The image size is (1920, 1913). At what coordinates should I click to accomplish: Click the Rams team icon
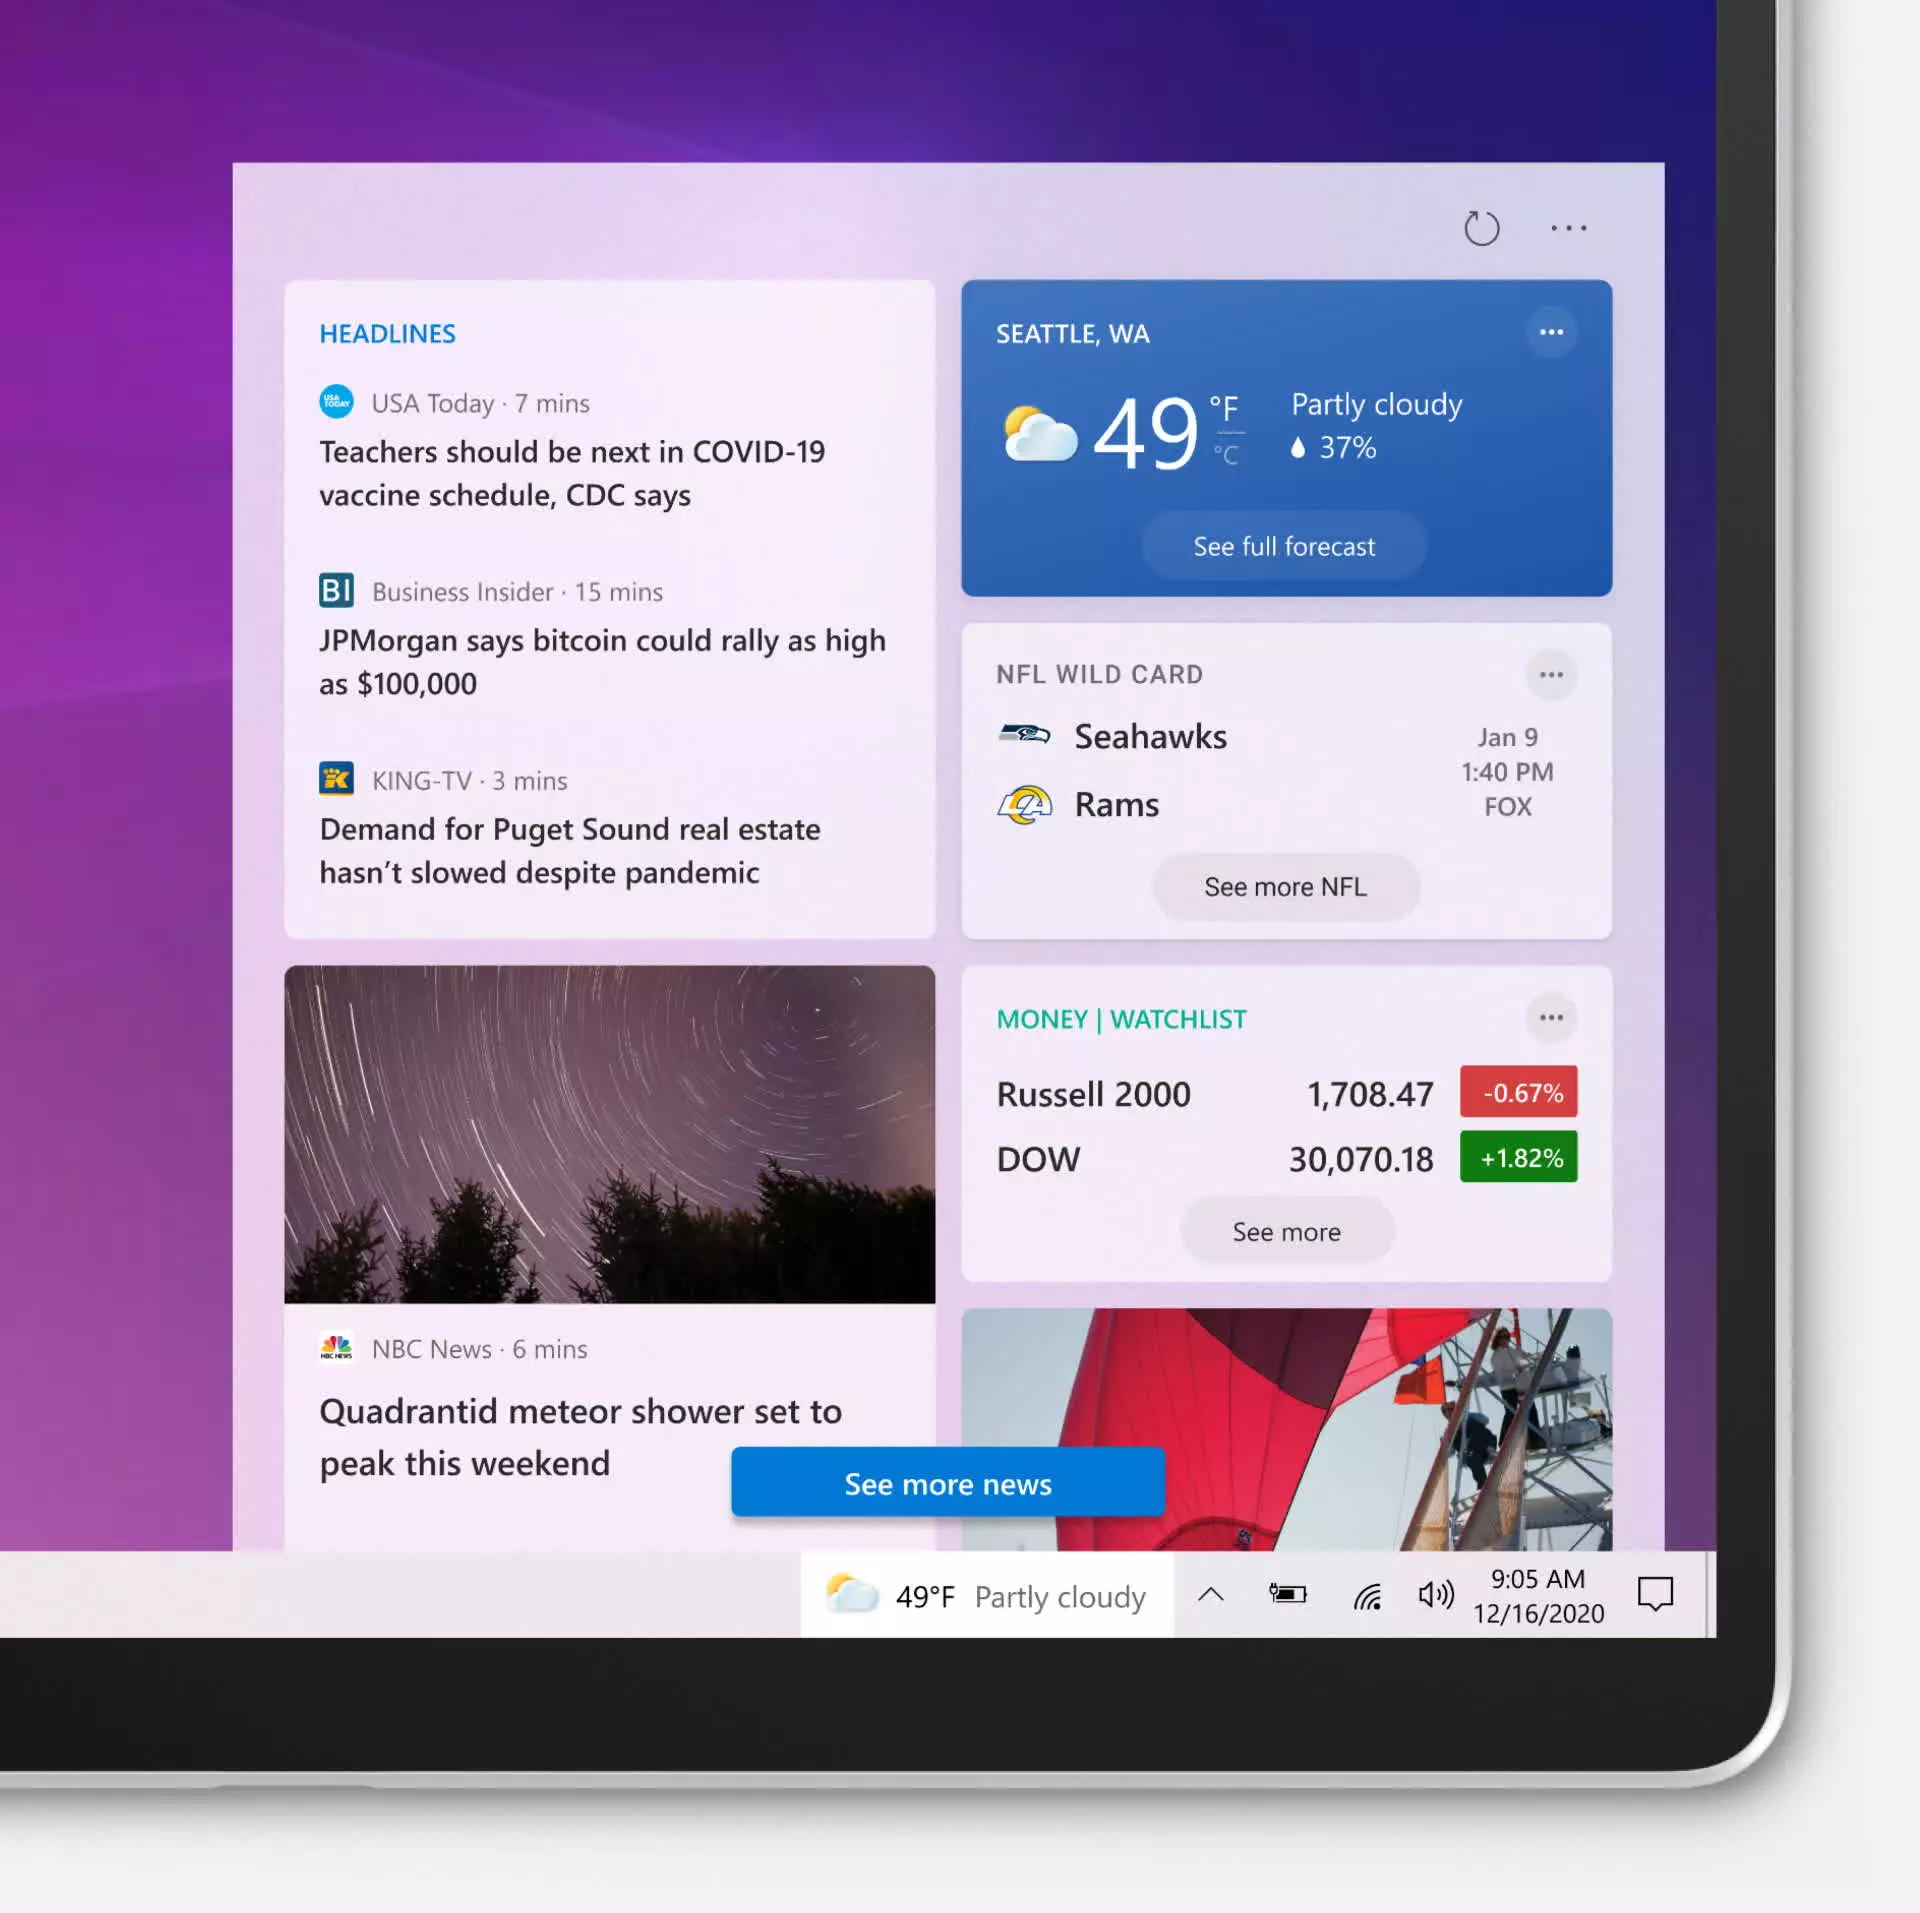[x=1025, y=802]
